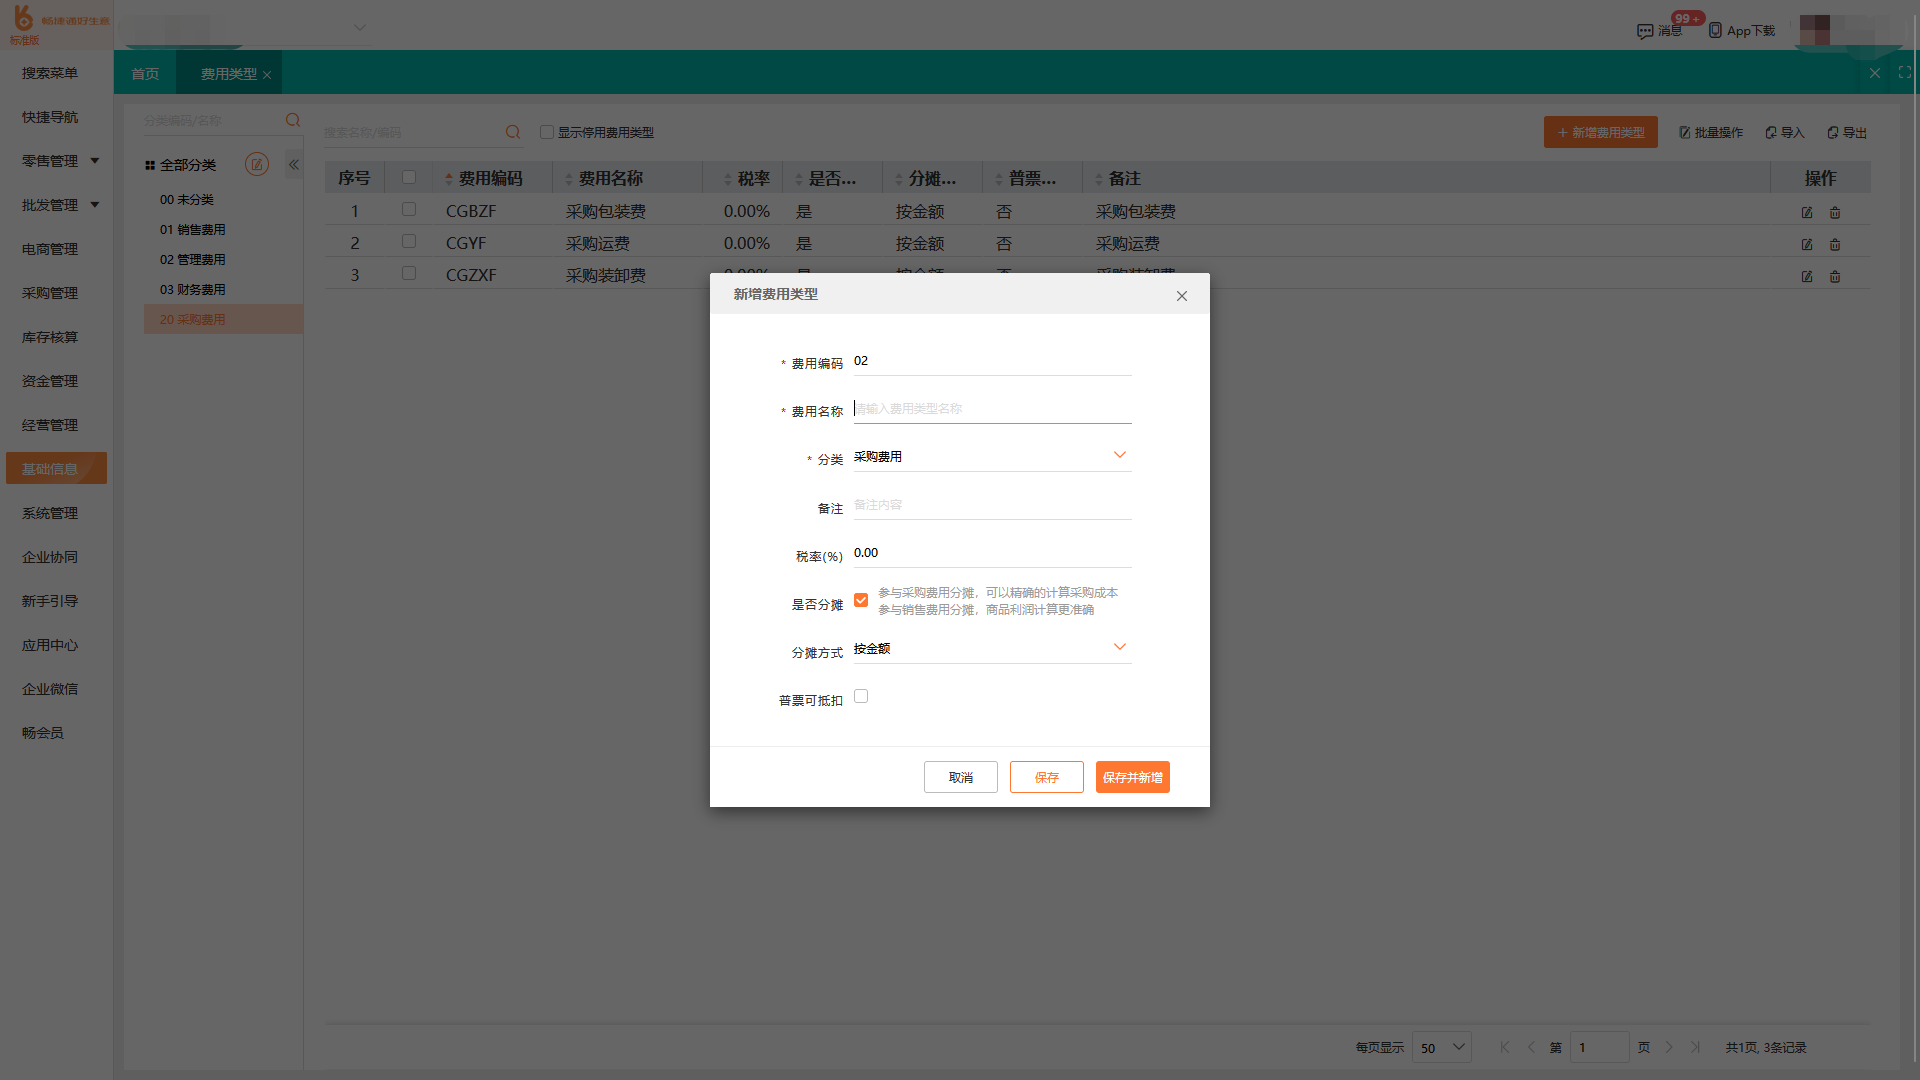Expand the 全部分类 tree item
1920x1080 pixels.
coord(150,164)
